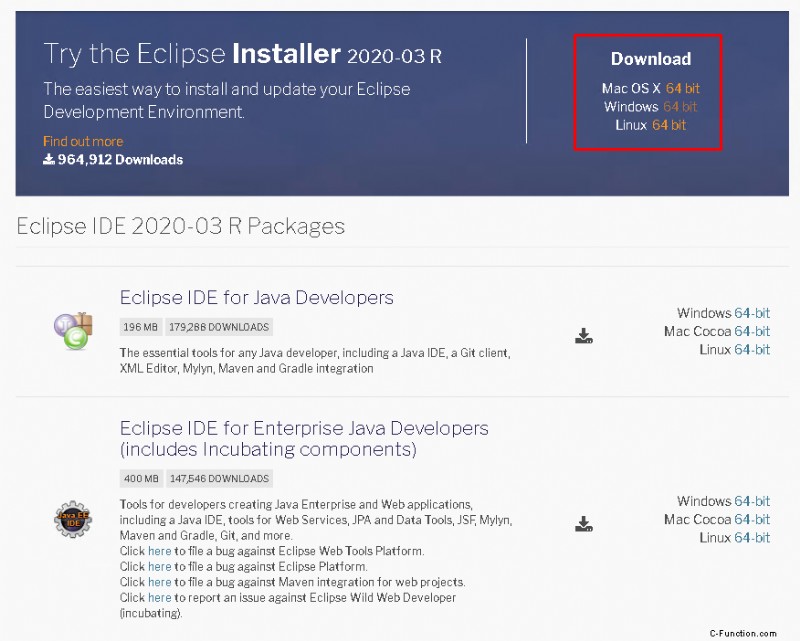The width and height of the screenshot is (800, 641).
Task: Click the Java EE IDE package icon
Action: tap(73, 520)
